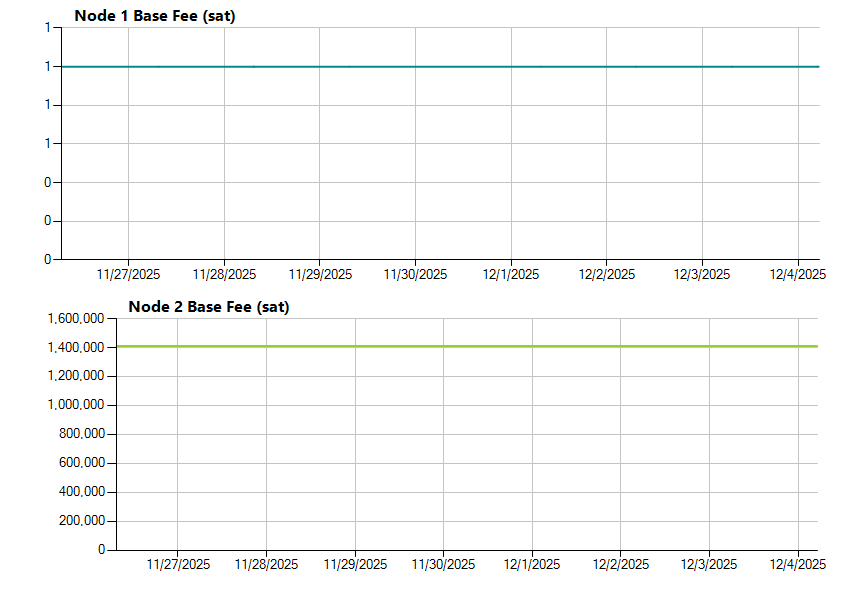
Task: Click the 1,000,000 y-axis label
Action: click(x=76, y=405)
